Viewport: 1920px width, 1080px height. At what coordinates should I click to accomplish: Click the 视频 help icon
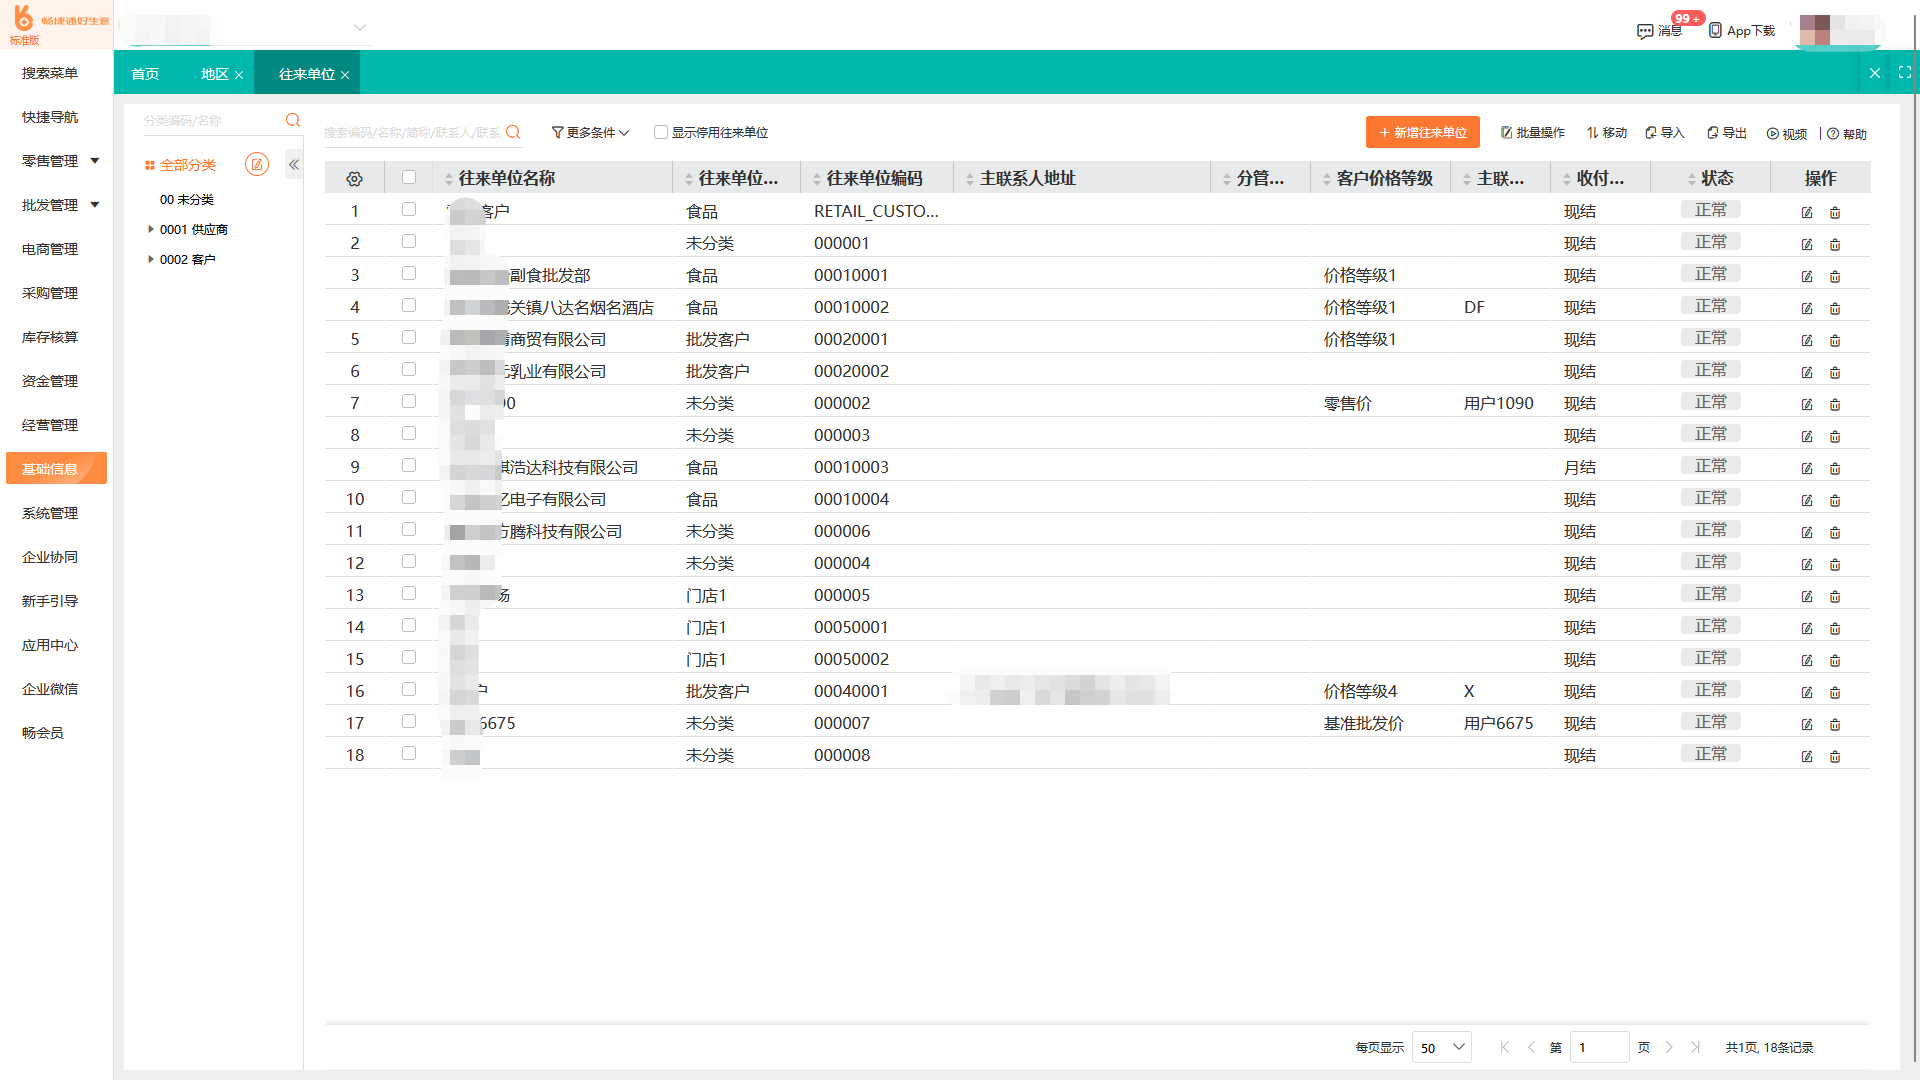1785,132
